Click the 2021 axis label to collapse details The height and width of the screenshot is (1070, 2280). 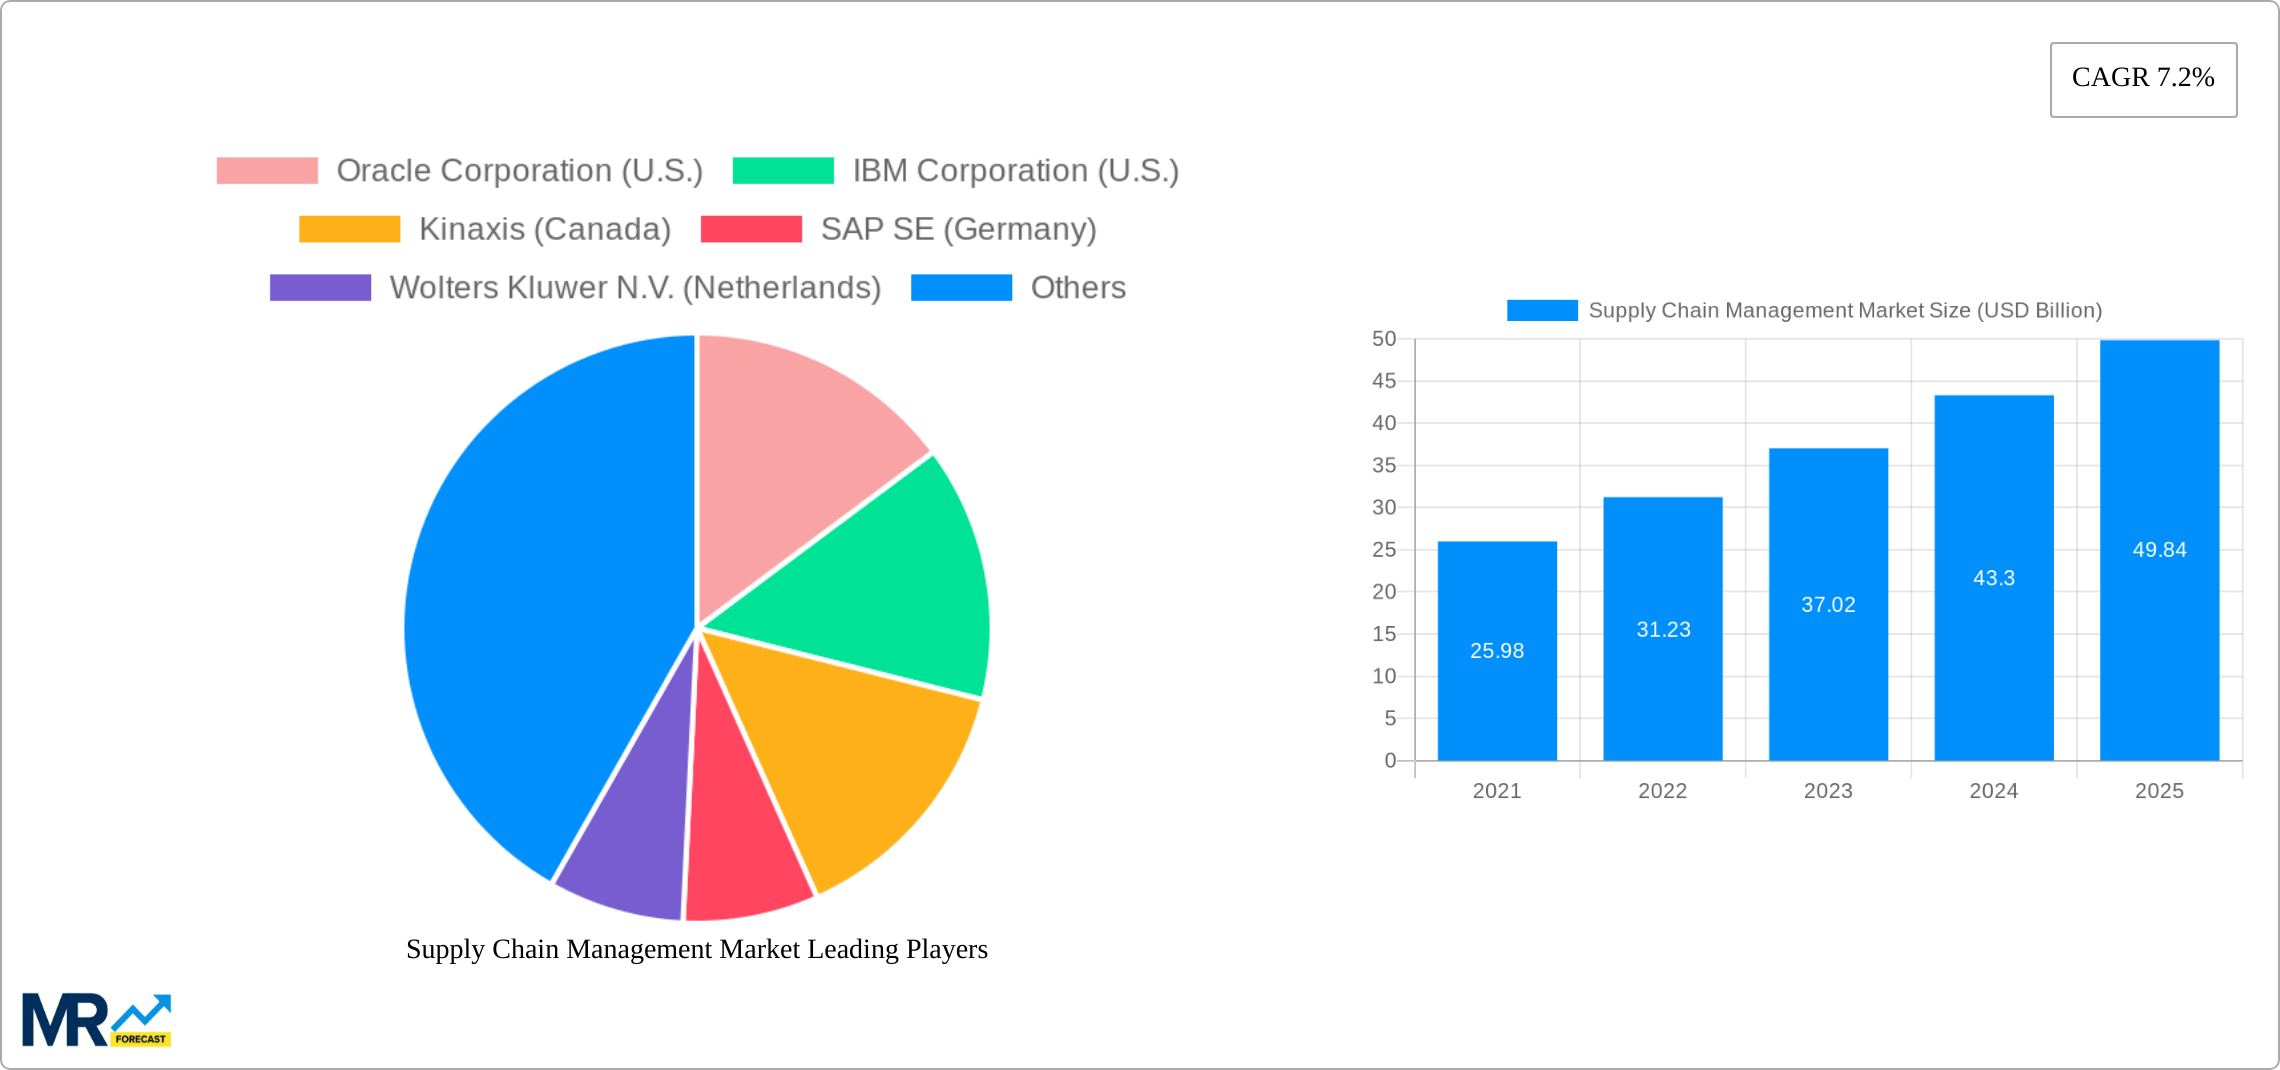click(1497, 790)
